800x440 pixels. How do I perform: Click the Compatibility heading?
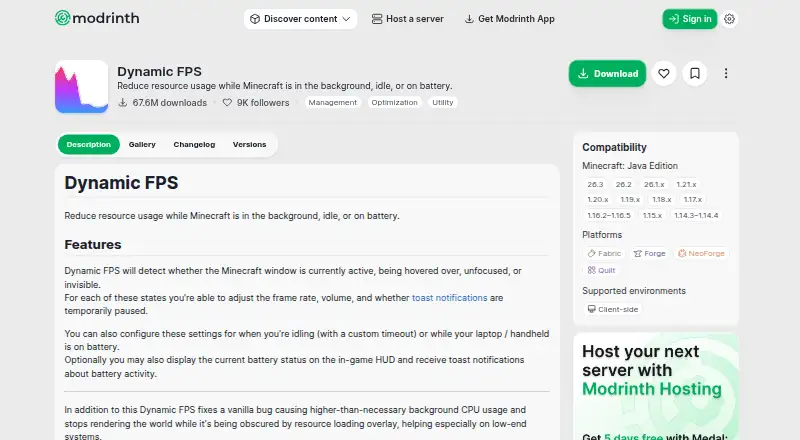pos(614,148)
